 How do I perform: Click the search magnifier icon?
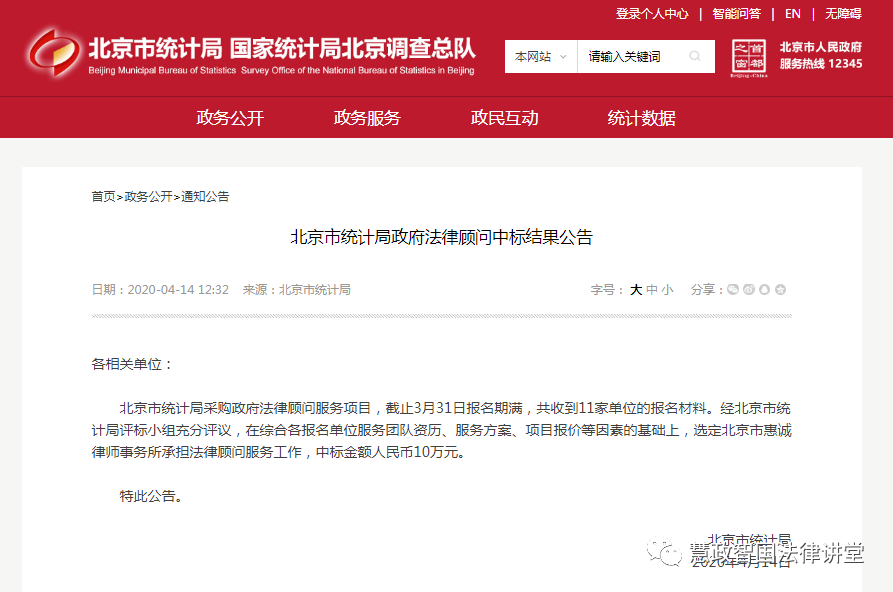click(x=695, y=57)
